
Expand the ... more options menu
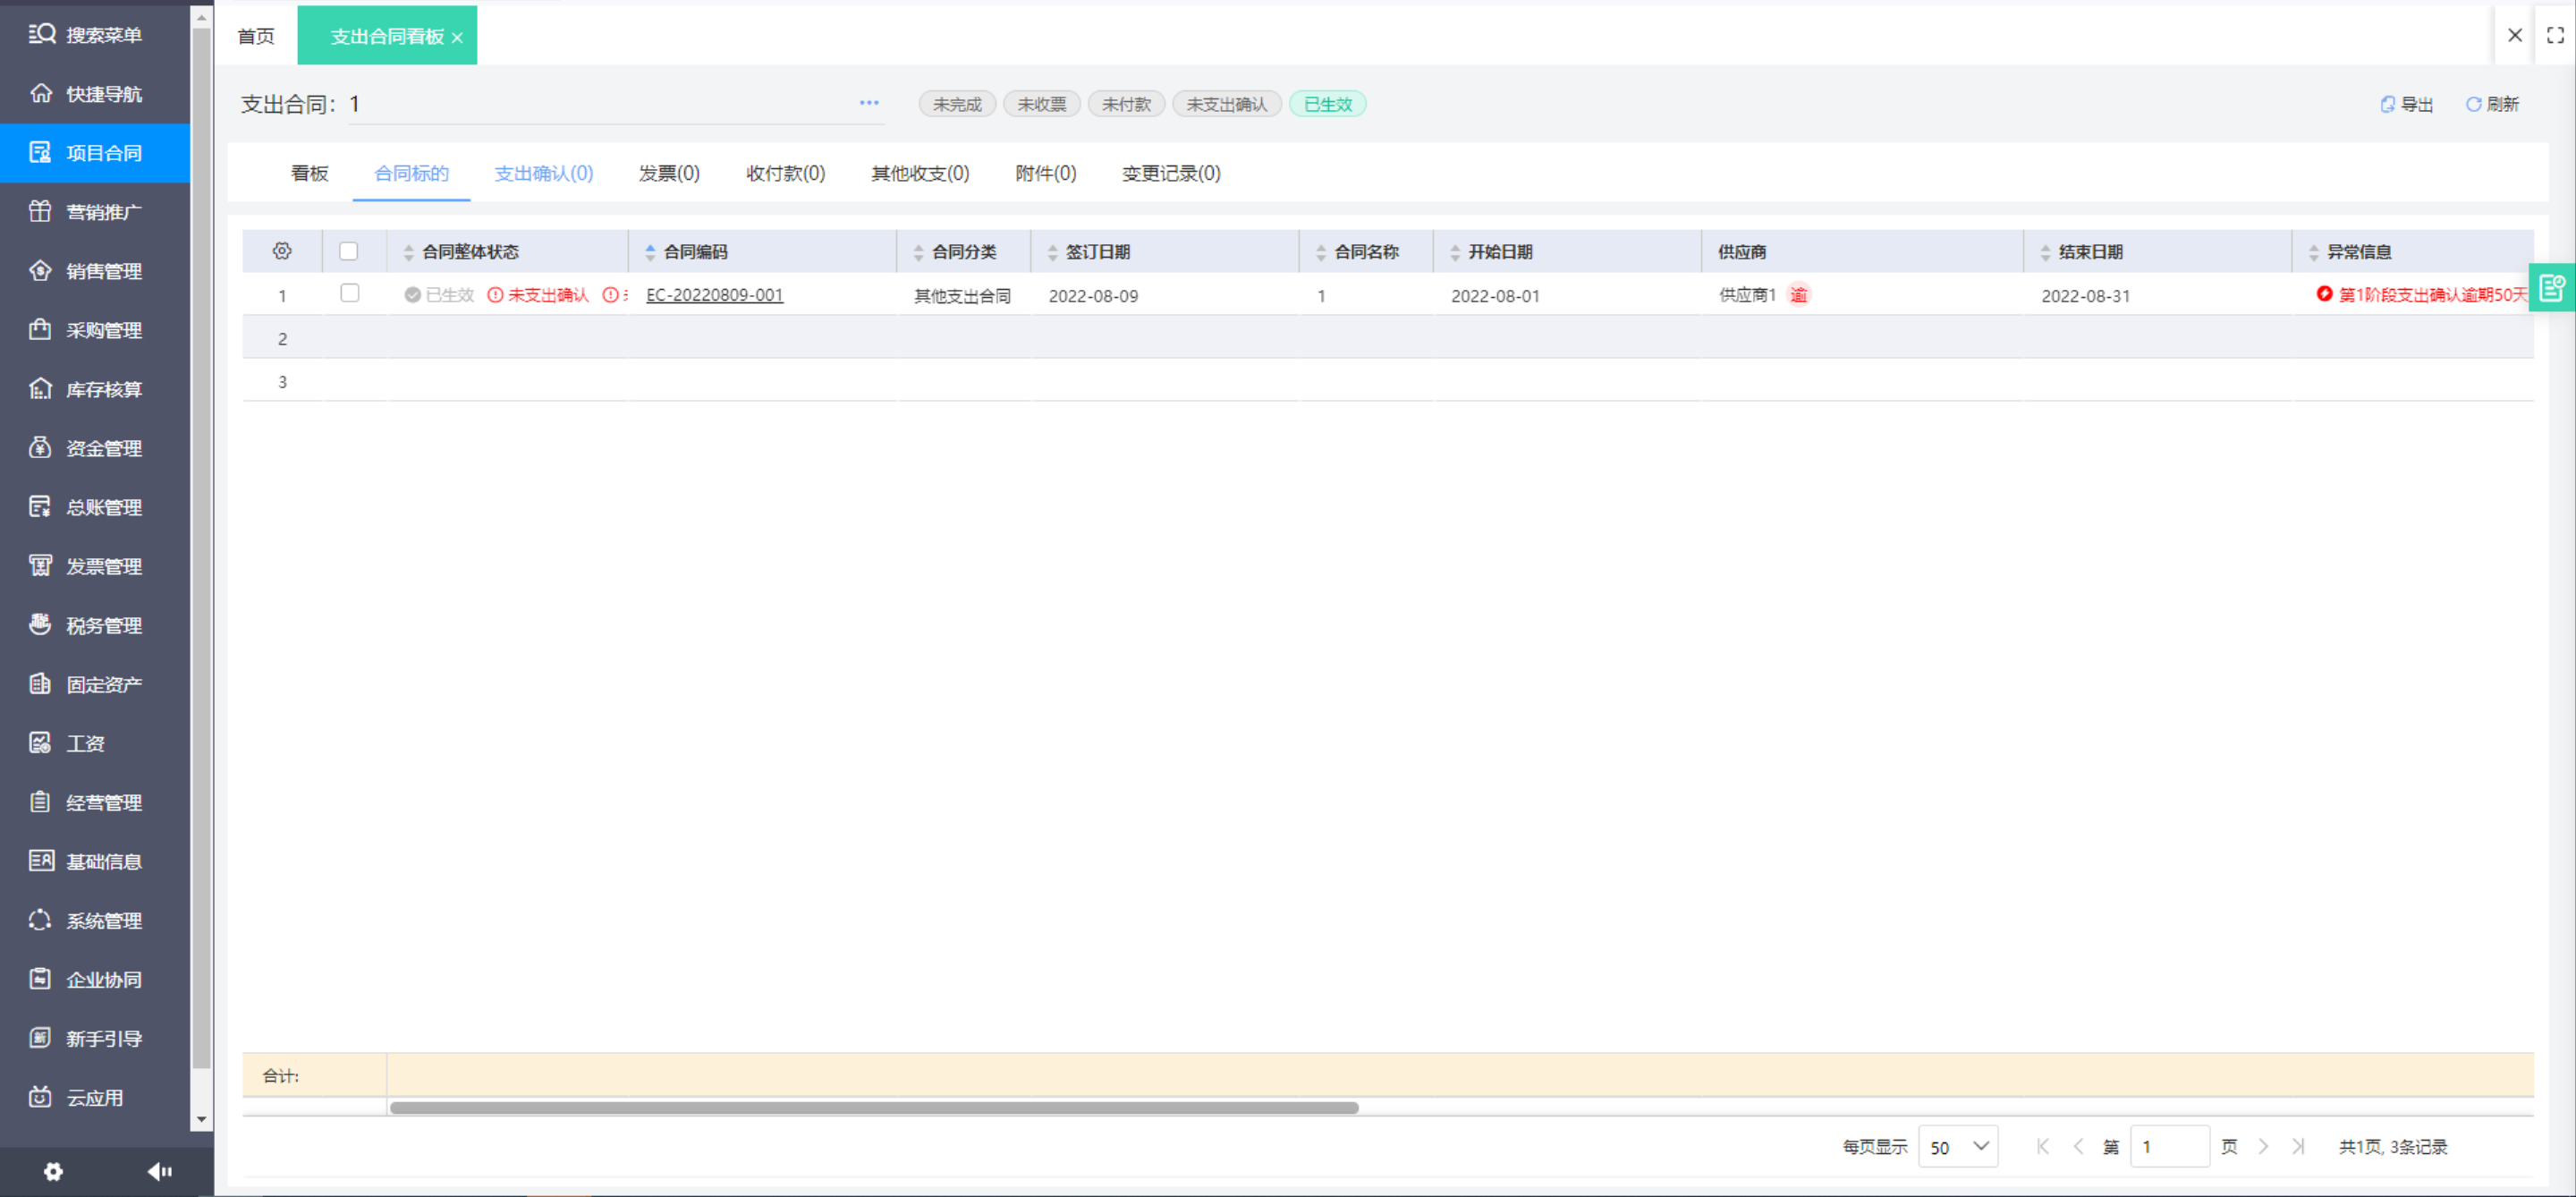click(x=869, y=102)
